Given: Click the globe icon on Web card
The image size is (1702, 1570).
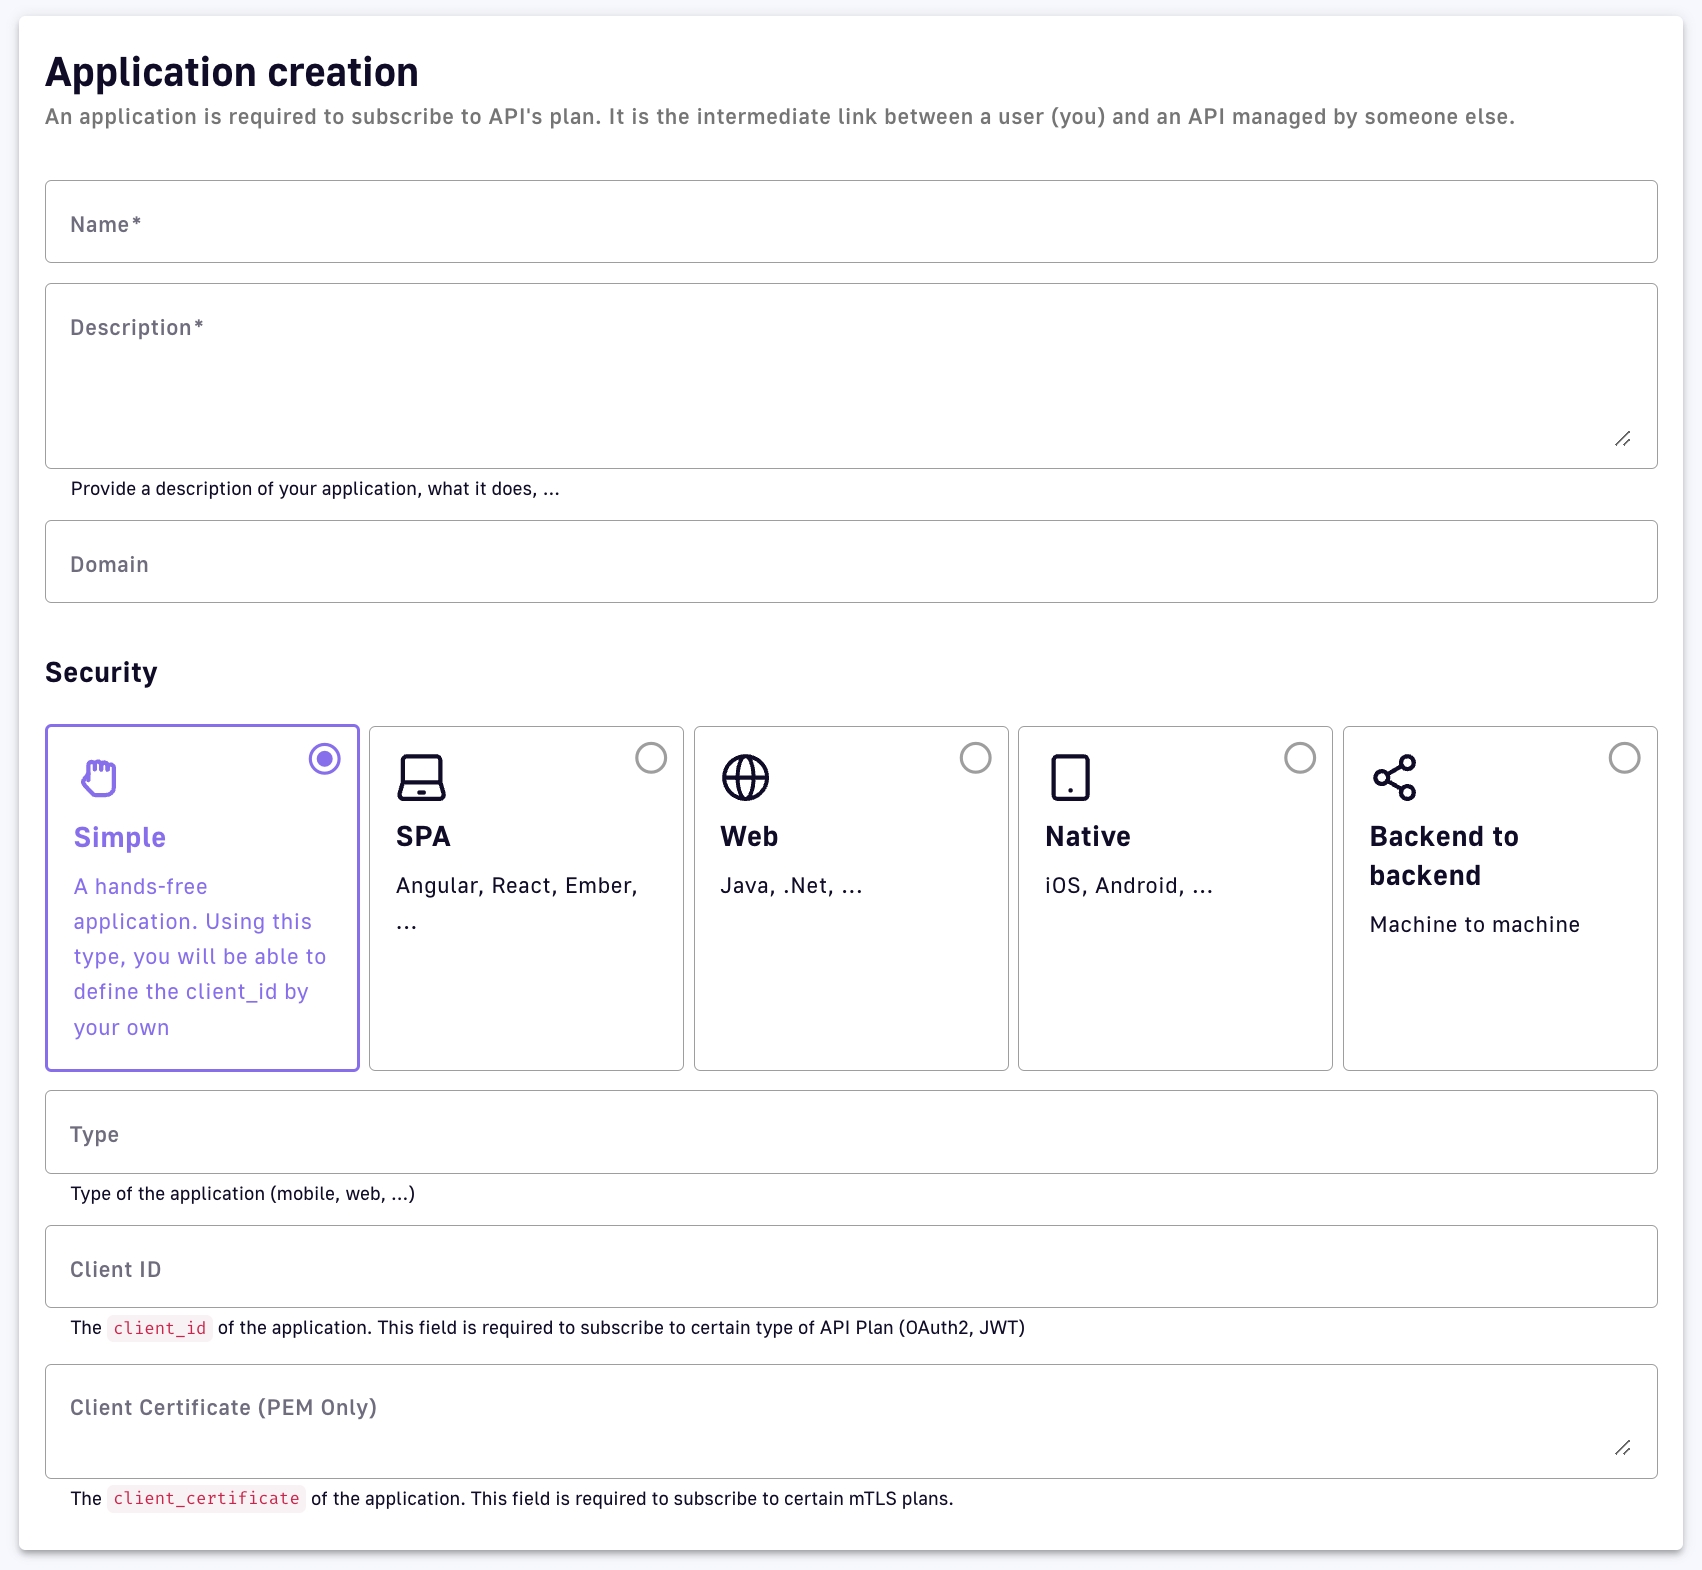Looking at the screenshot, I should [x=745, y=778].
